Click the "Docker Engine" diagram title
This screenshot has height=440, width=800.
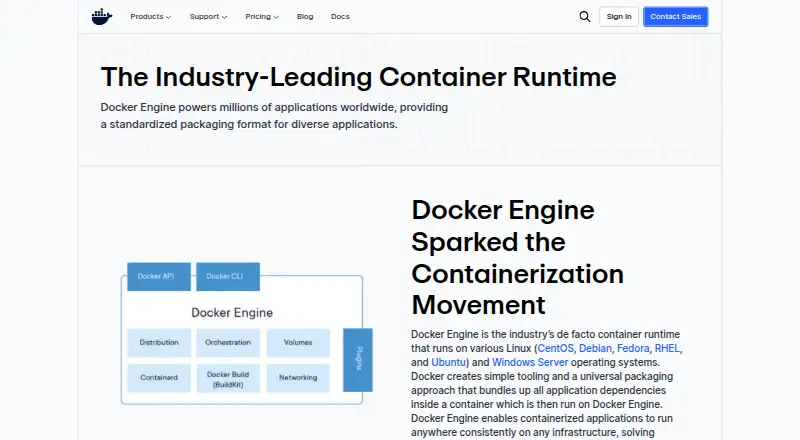tap(232, 312)
